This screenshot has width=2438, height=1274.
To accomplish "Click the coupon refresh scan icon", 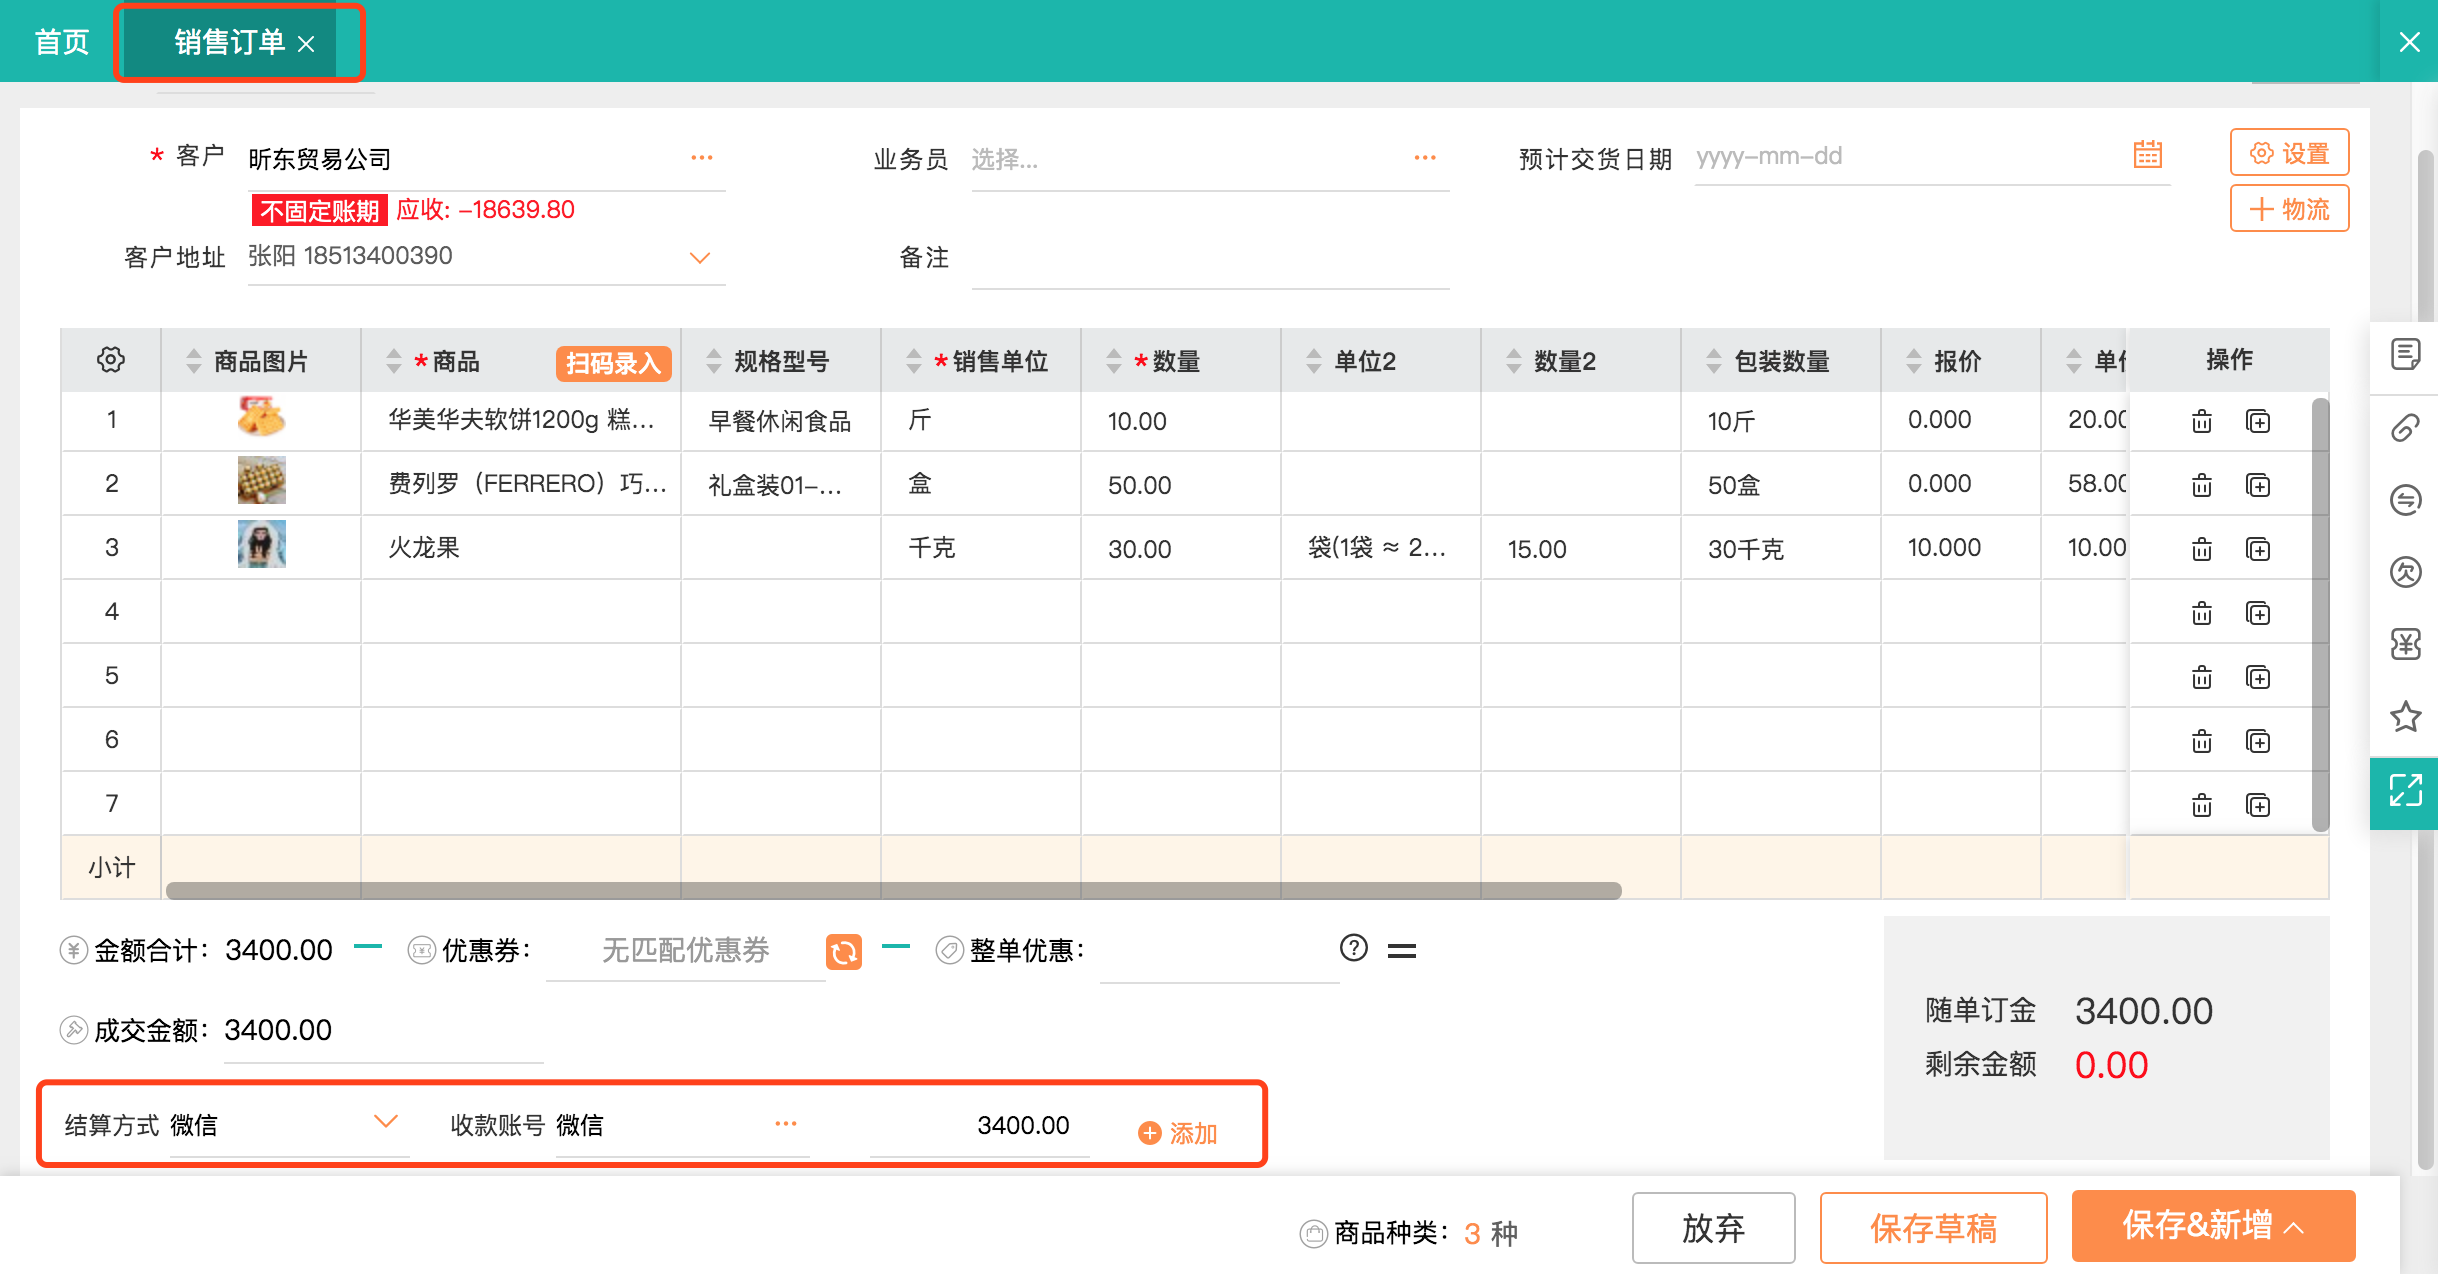I will [x=845, y=950].
